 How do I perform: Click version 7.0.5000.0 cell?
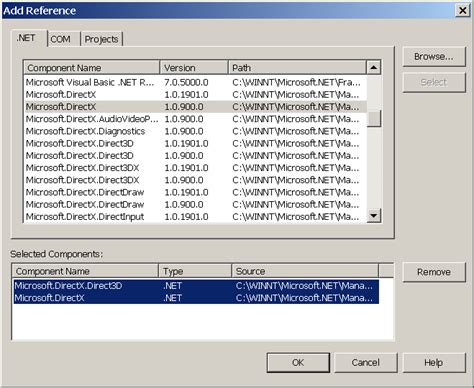click(186, 82)
